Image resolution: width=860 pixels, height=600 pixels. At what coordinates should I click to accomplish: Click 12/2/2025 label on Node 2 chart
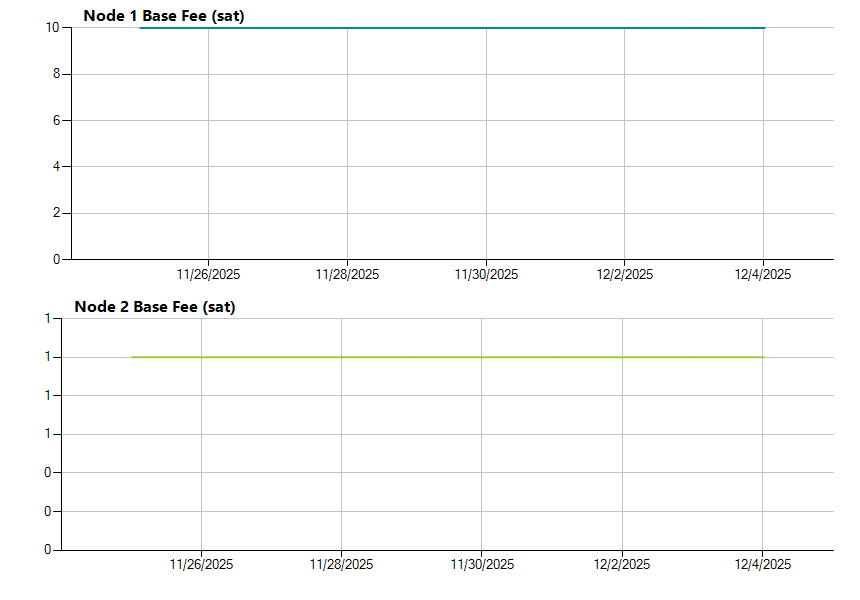click(x=622, y=565)
